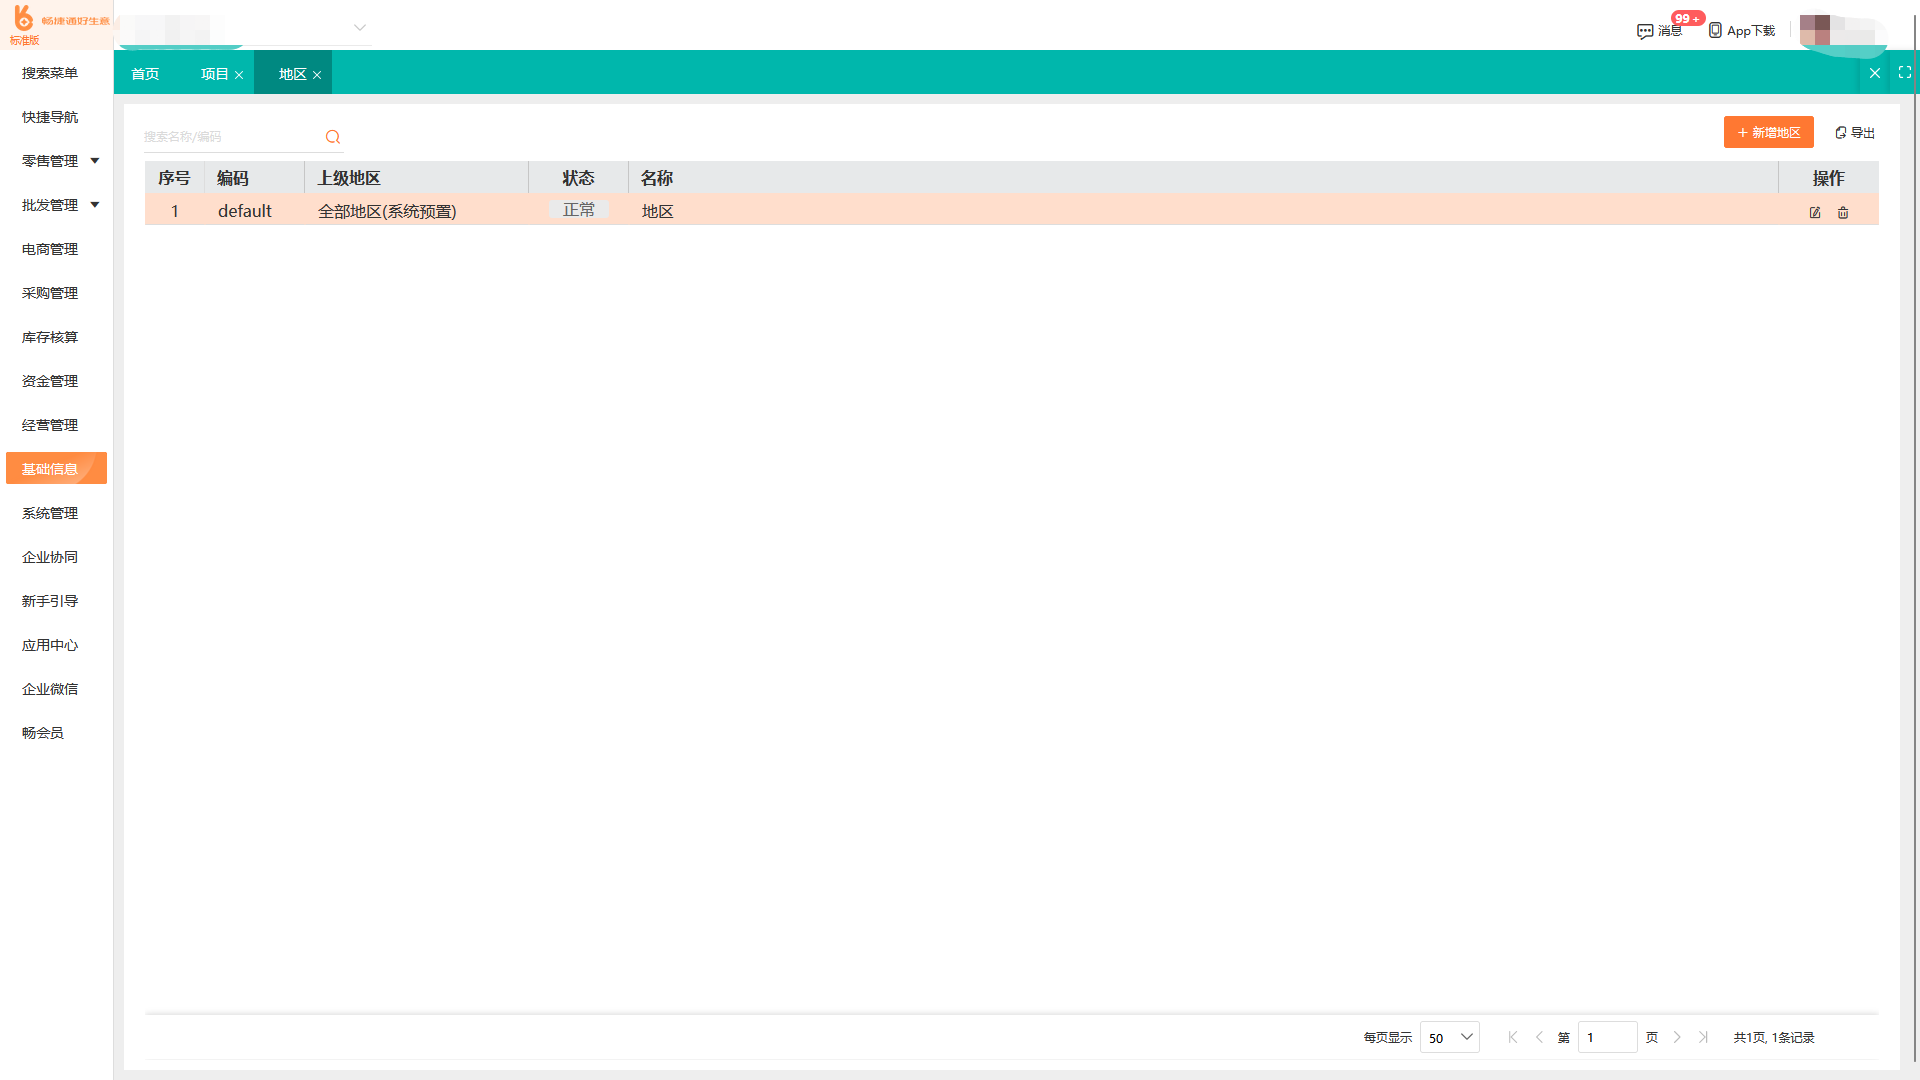Screen dimensions: 1920x1080
Task: Select the 地区 tab
Action: [x=291, y=73]
